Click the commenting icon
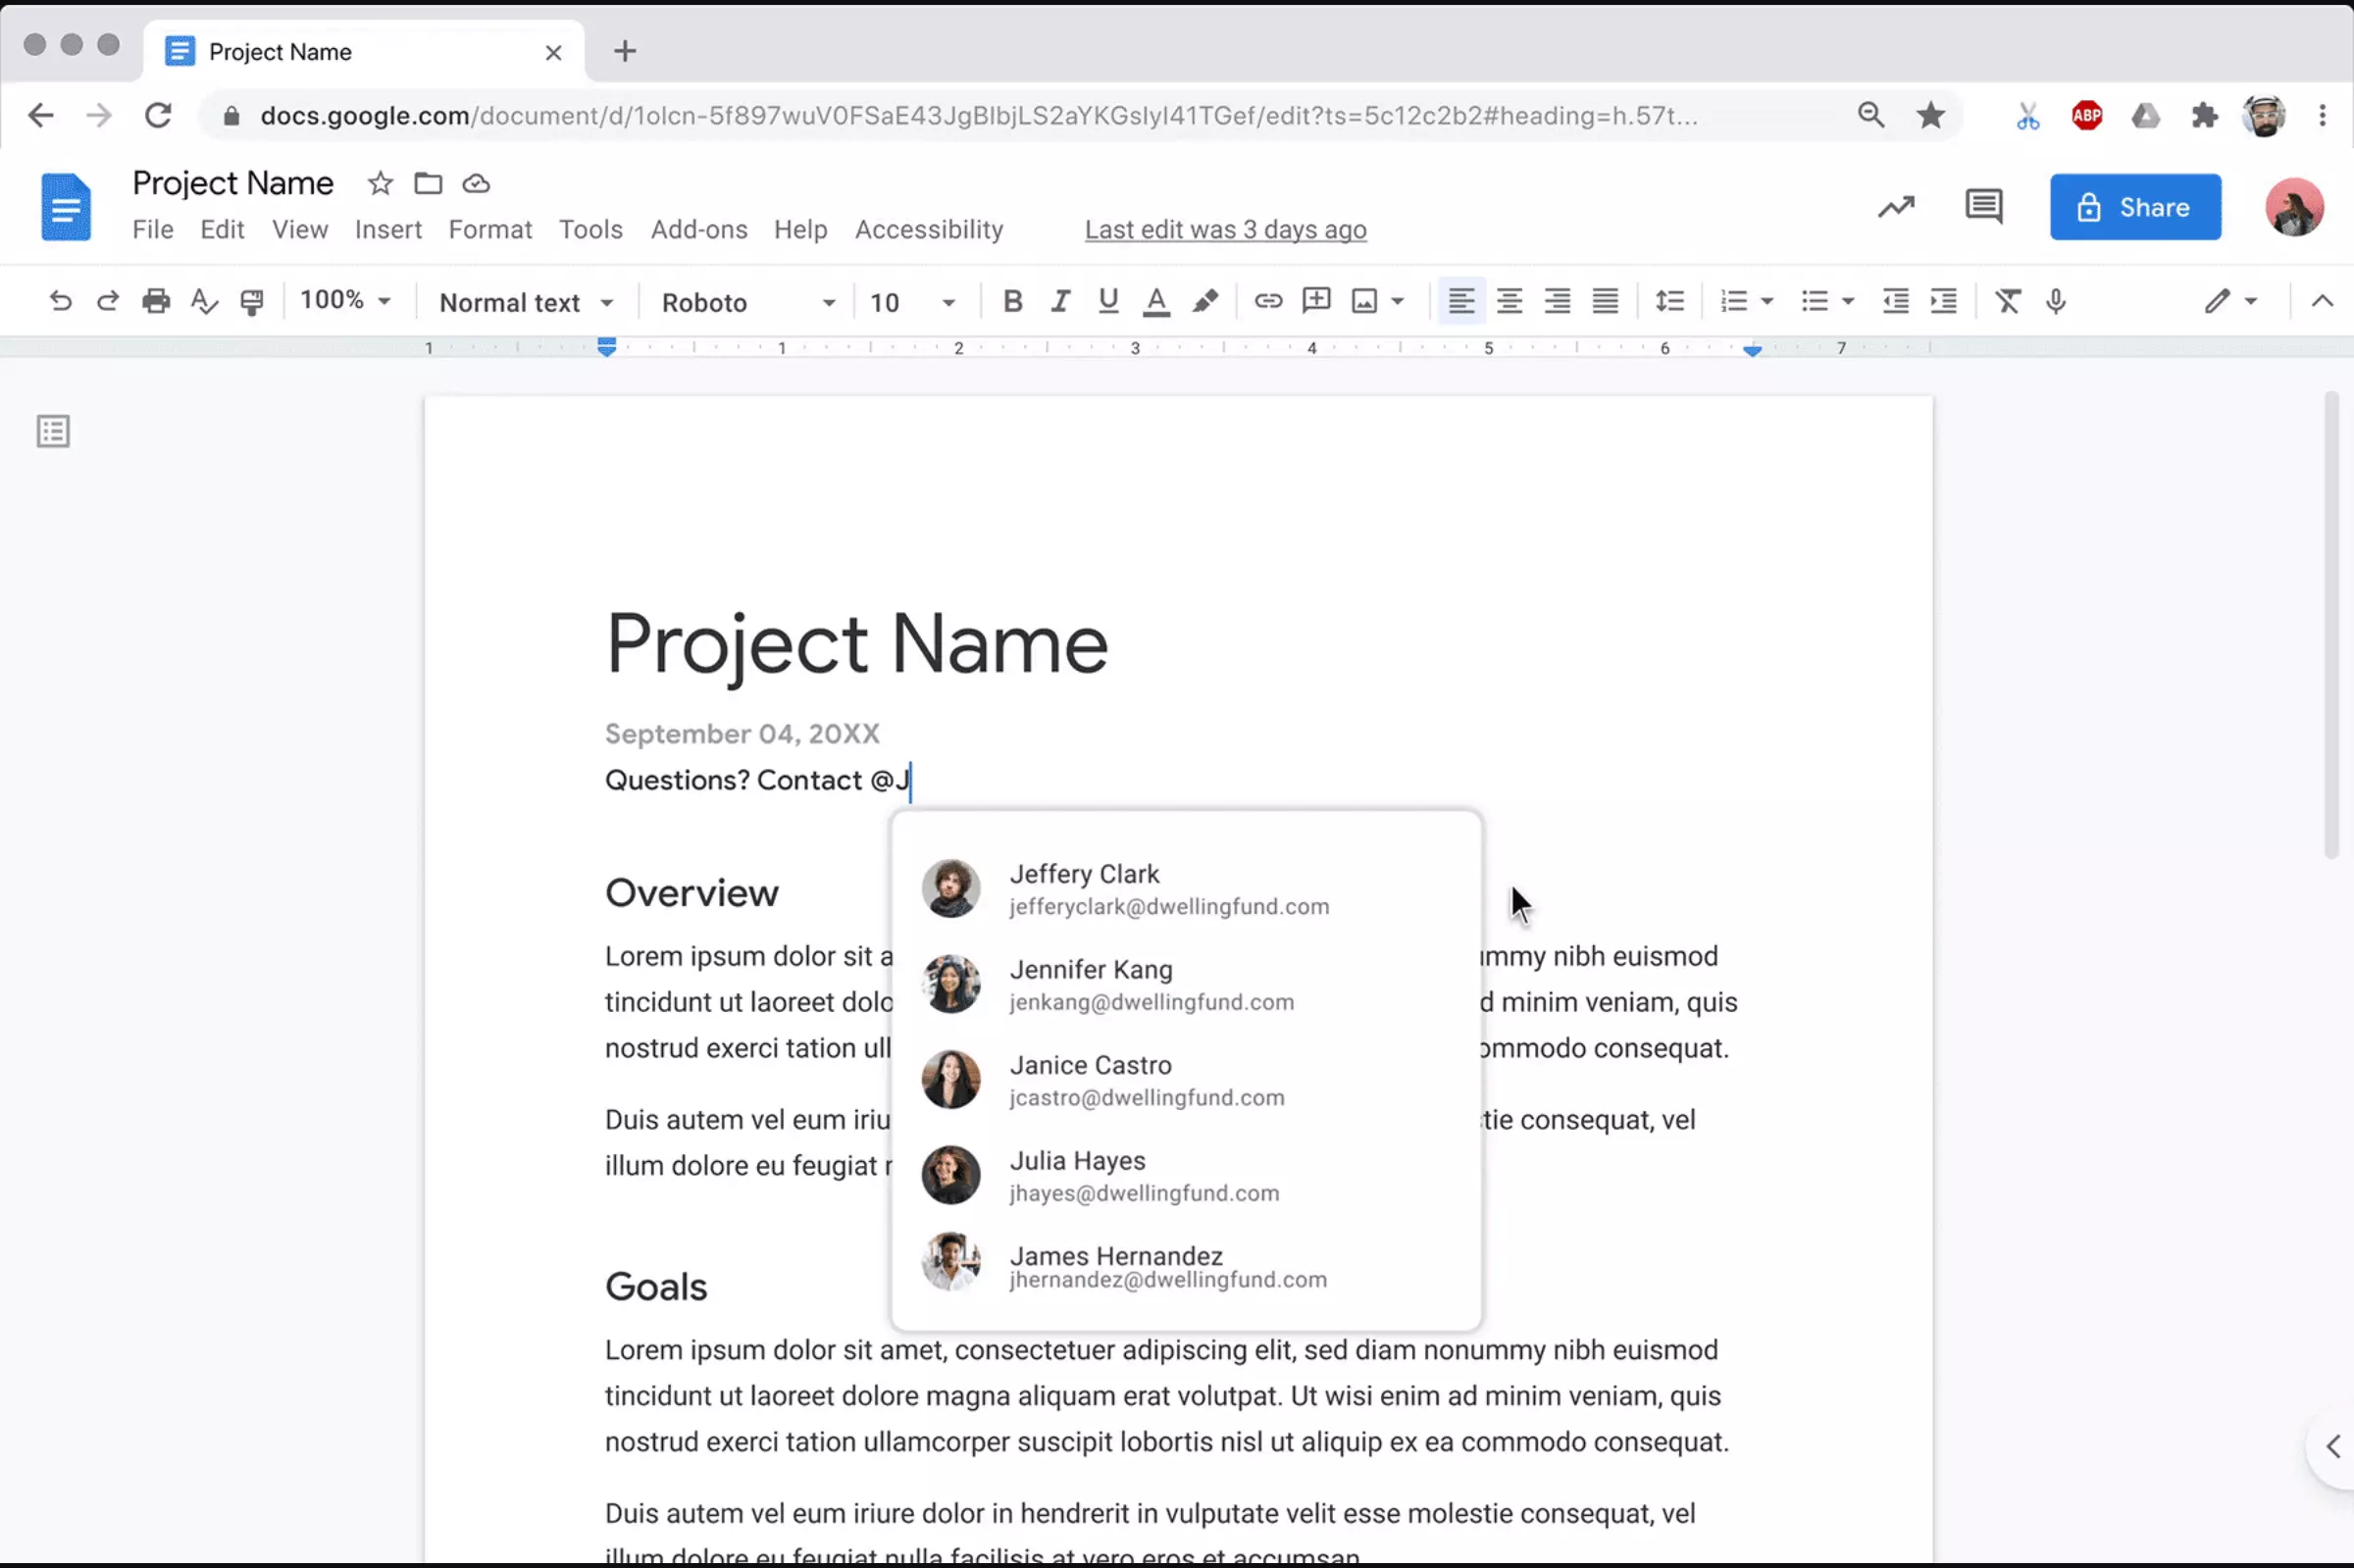Image resolution: width=2354 pixels, height=1568 pixels. coord(1984,207)
